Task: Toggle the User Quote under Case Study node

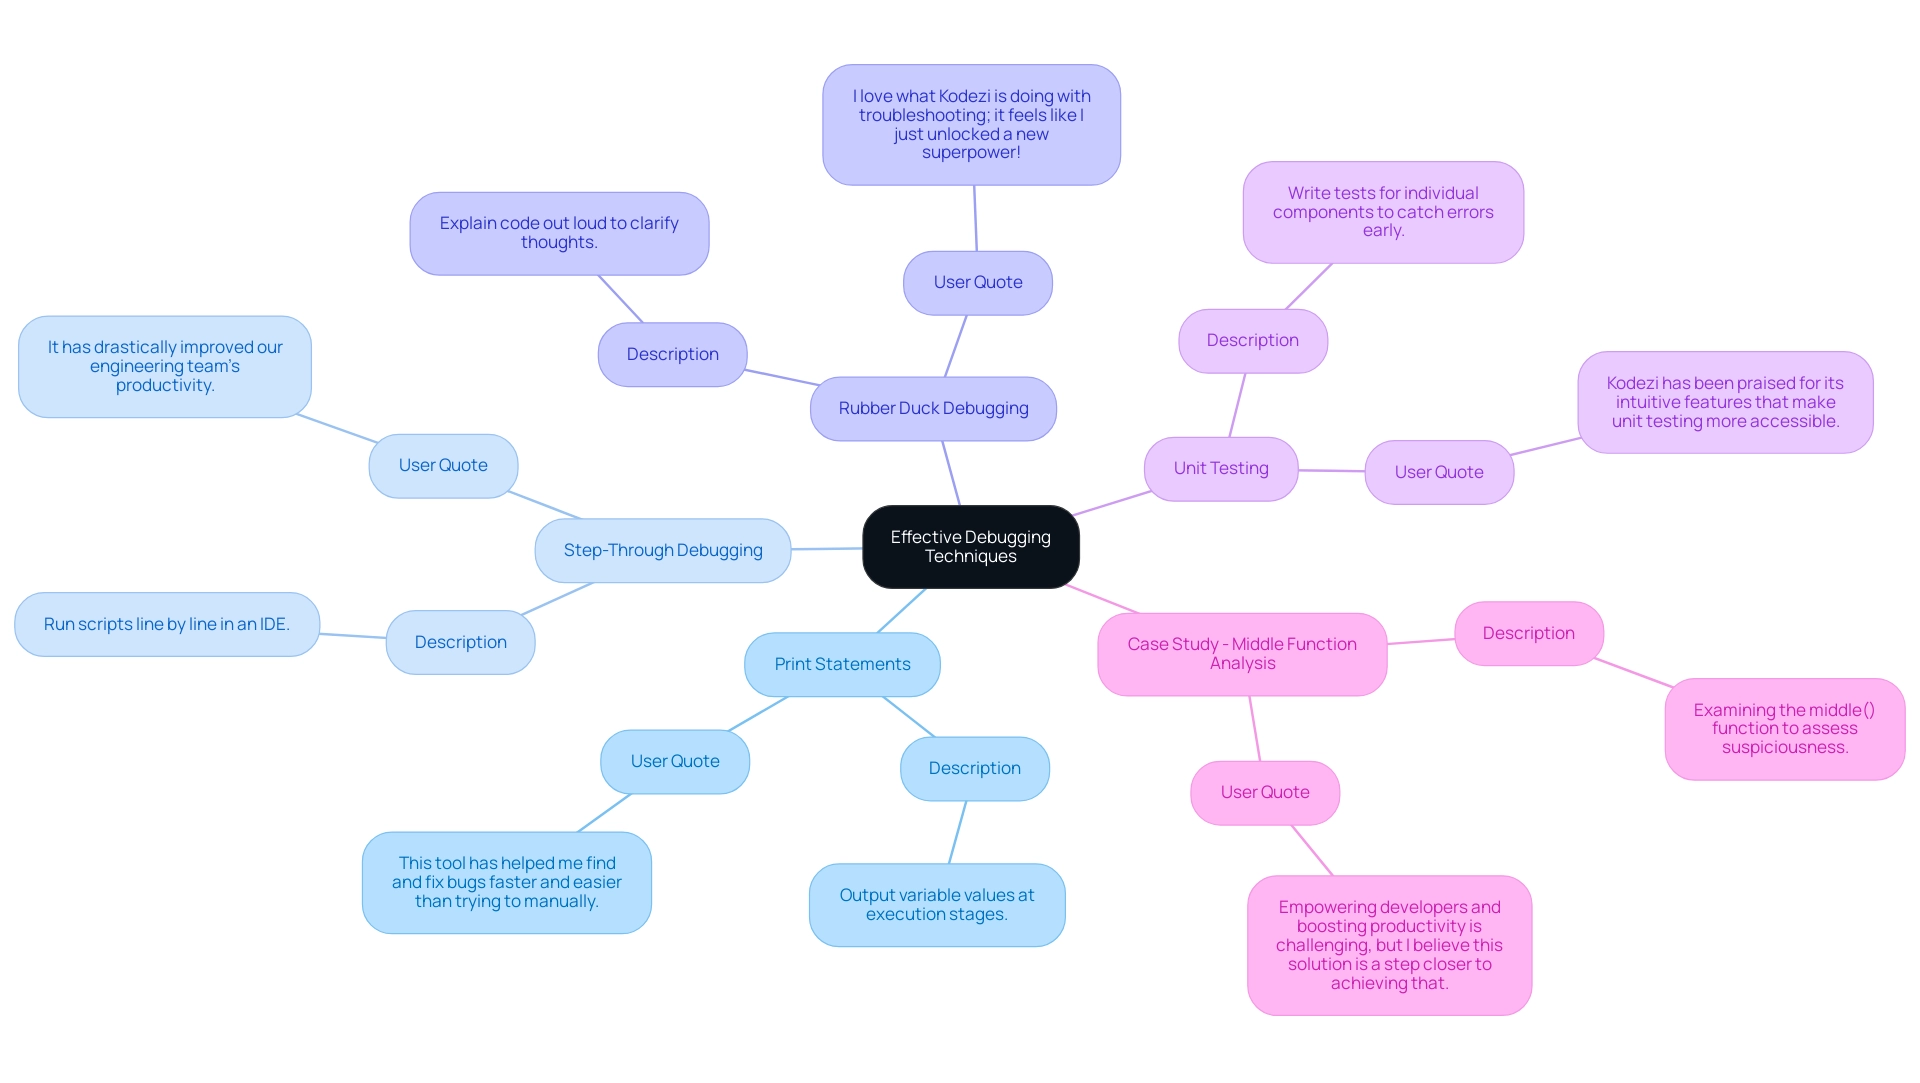Action: tap(1259, 791)
